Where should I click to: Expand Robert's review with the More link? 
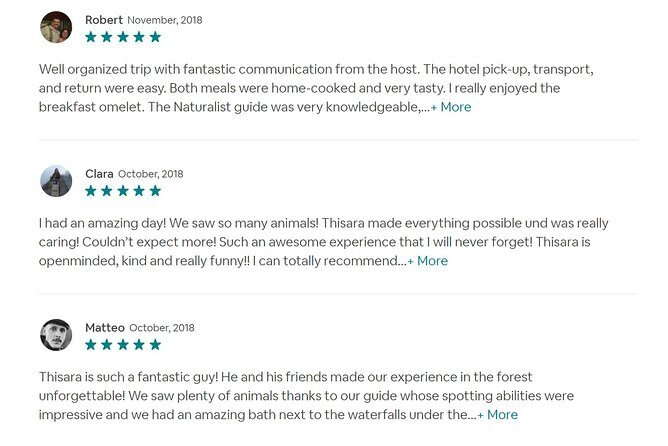click(451, 107)
